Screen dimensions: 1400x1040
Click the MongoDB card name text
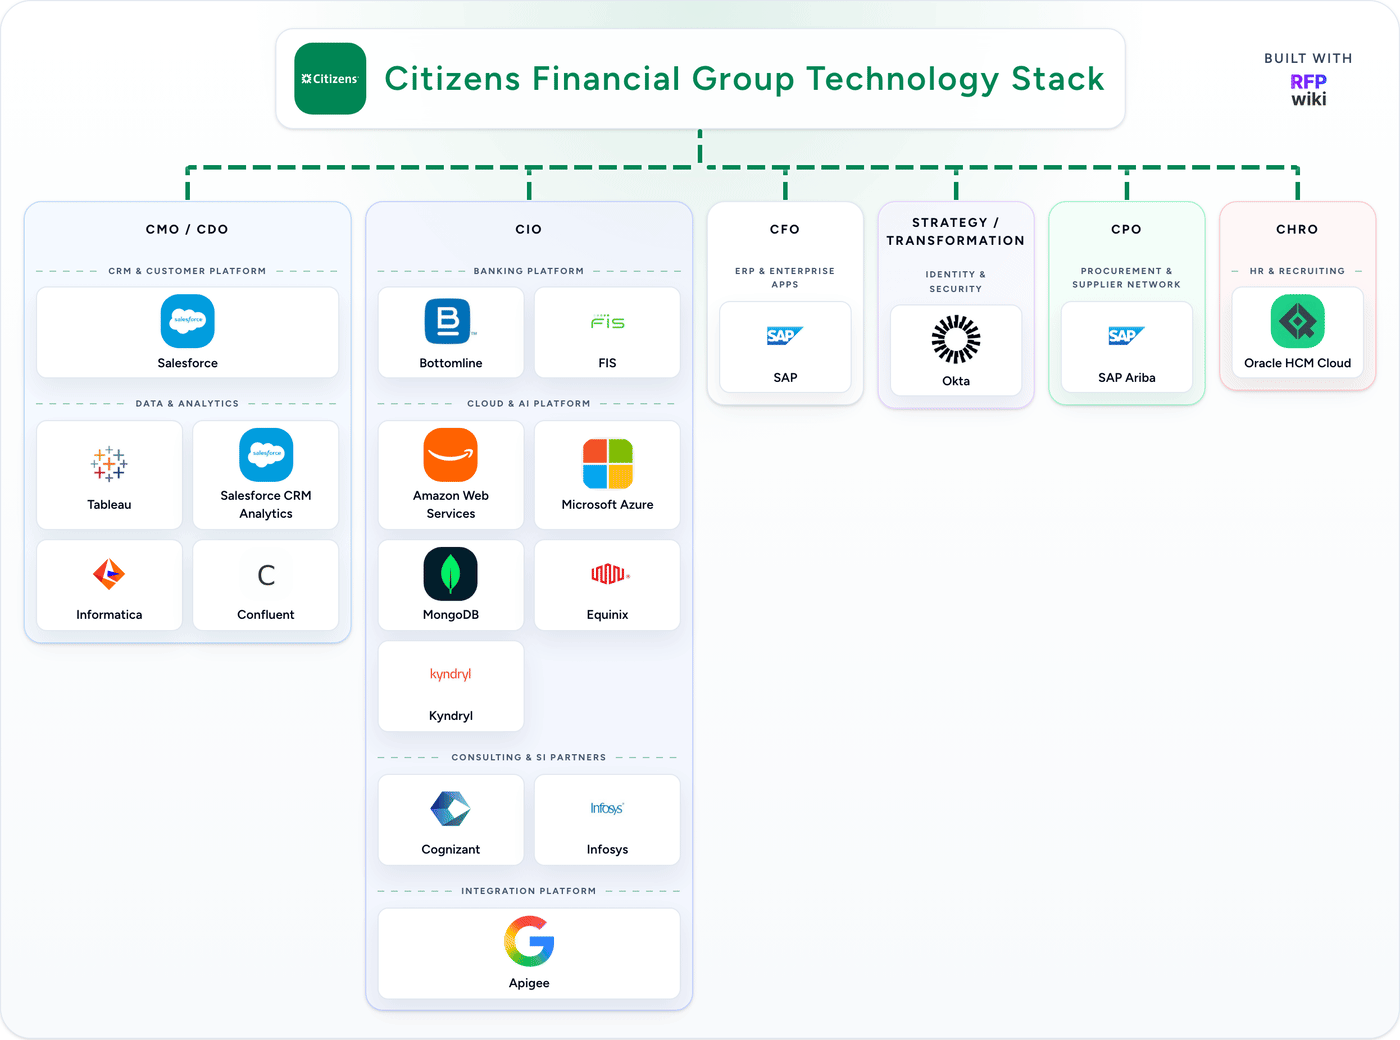pos(451,615)
